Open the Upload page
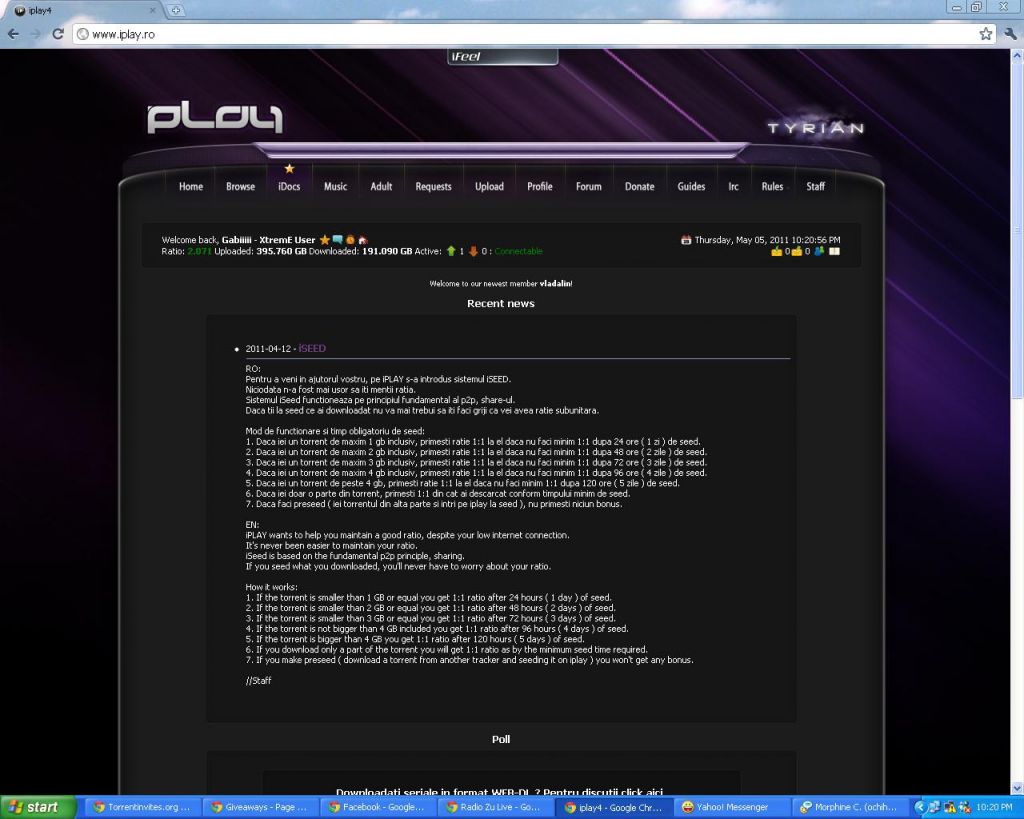This screenshot has height=819, width=1024. [x=489, y=186]
